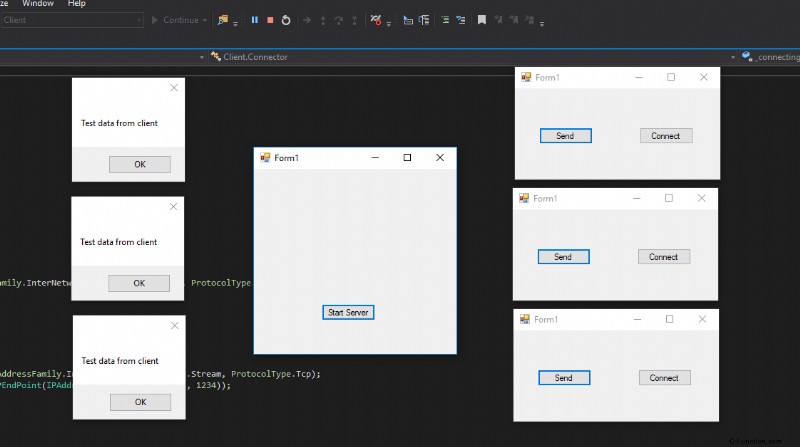Open the Window menu
This screenshot has width=800, height=447.
click(38, 4)
